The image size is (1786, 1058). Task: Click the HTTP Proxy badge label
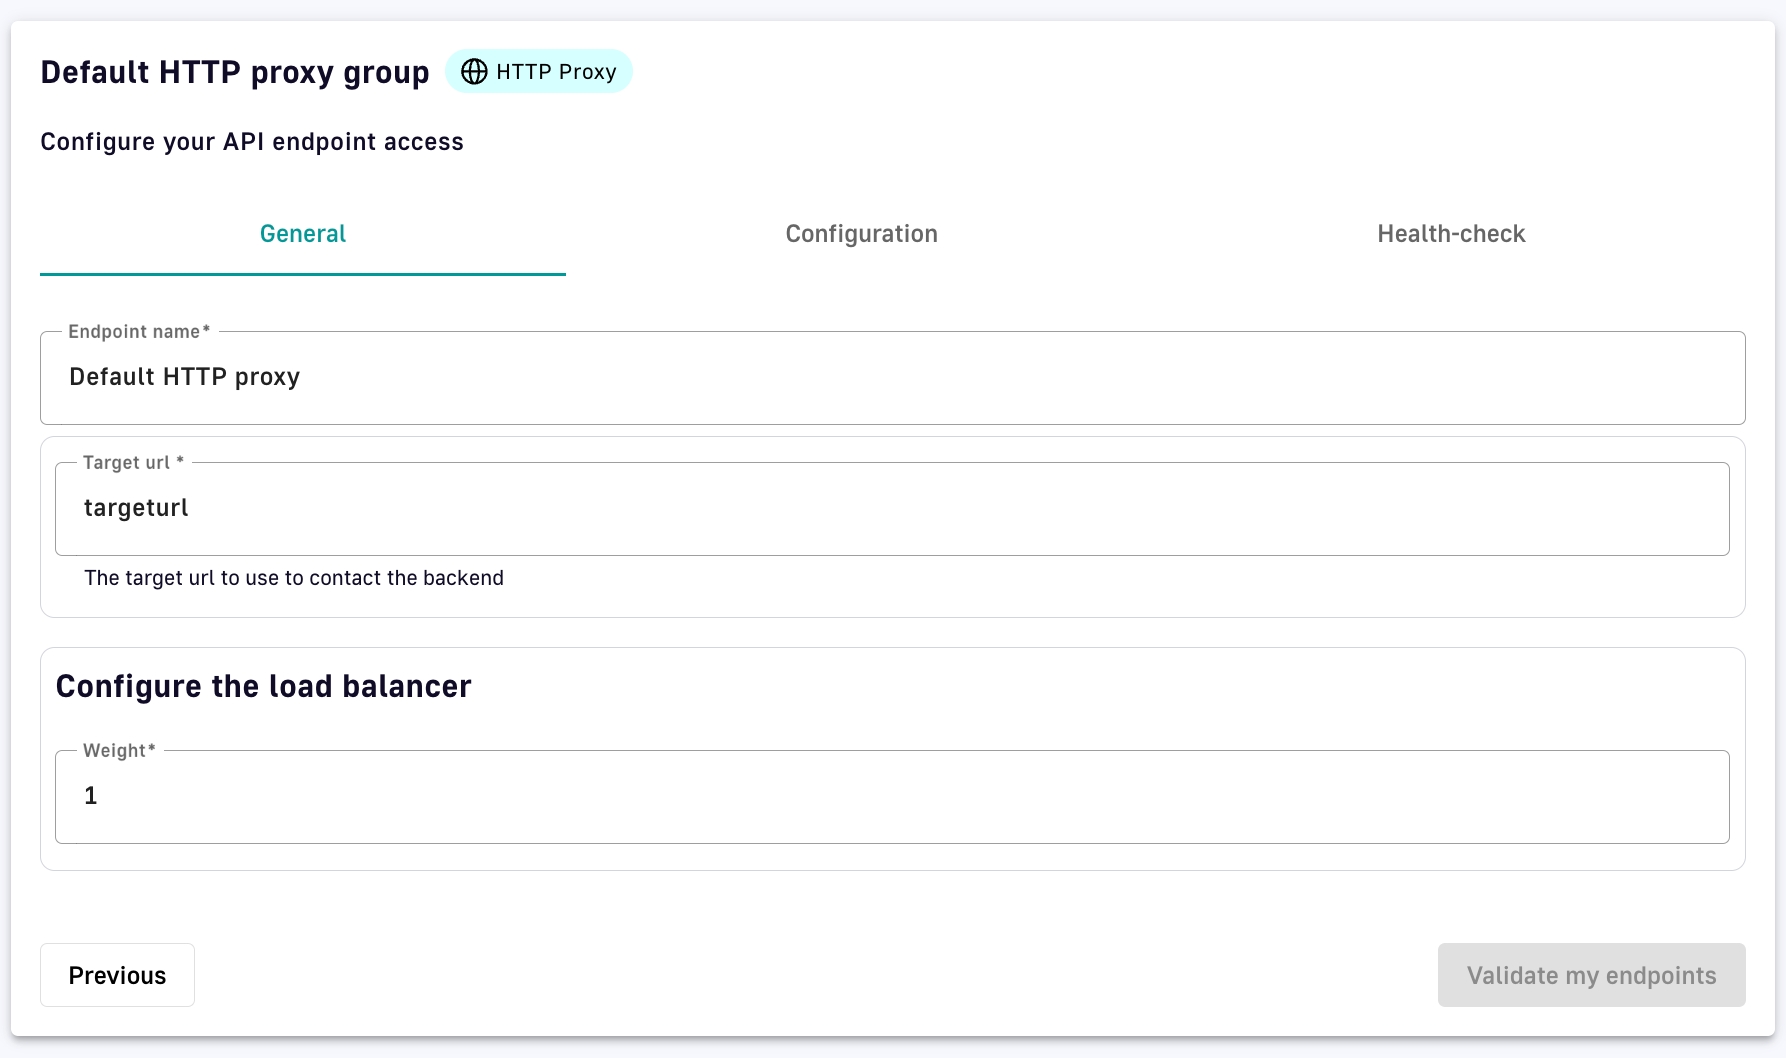click(x=556, y=72)
